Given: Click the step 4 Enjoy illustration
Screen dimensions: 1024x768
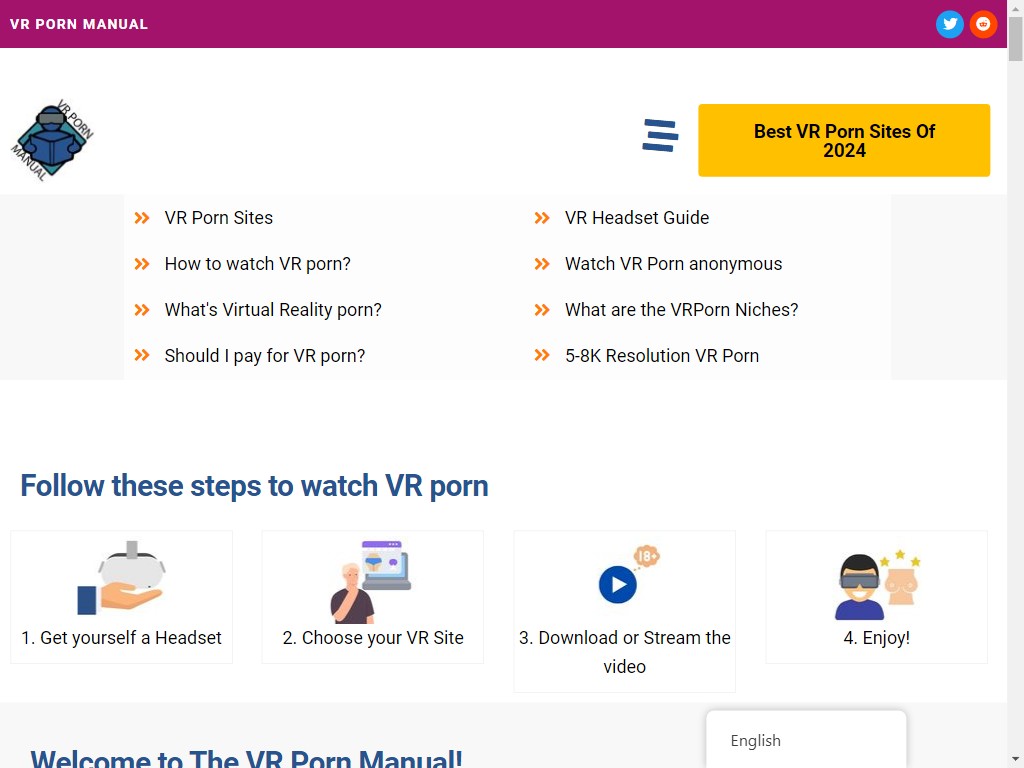Looking at the screenshot, I should click(876, 585).
